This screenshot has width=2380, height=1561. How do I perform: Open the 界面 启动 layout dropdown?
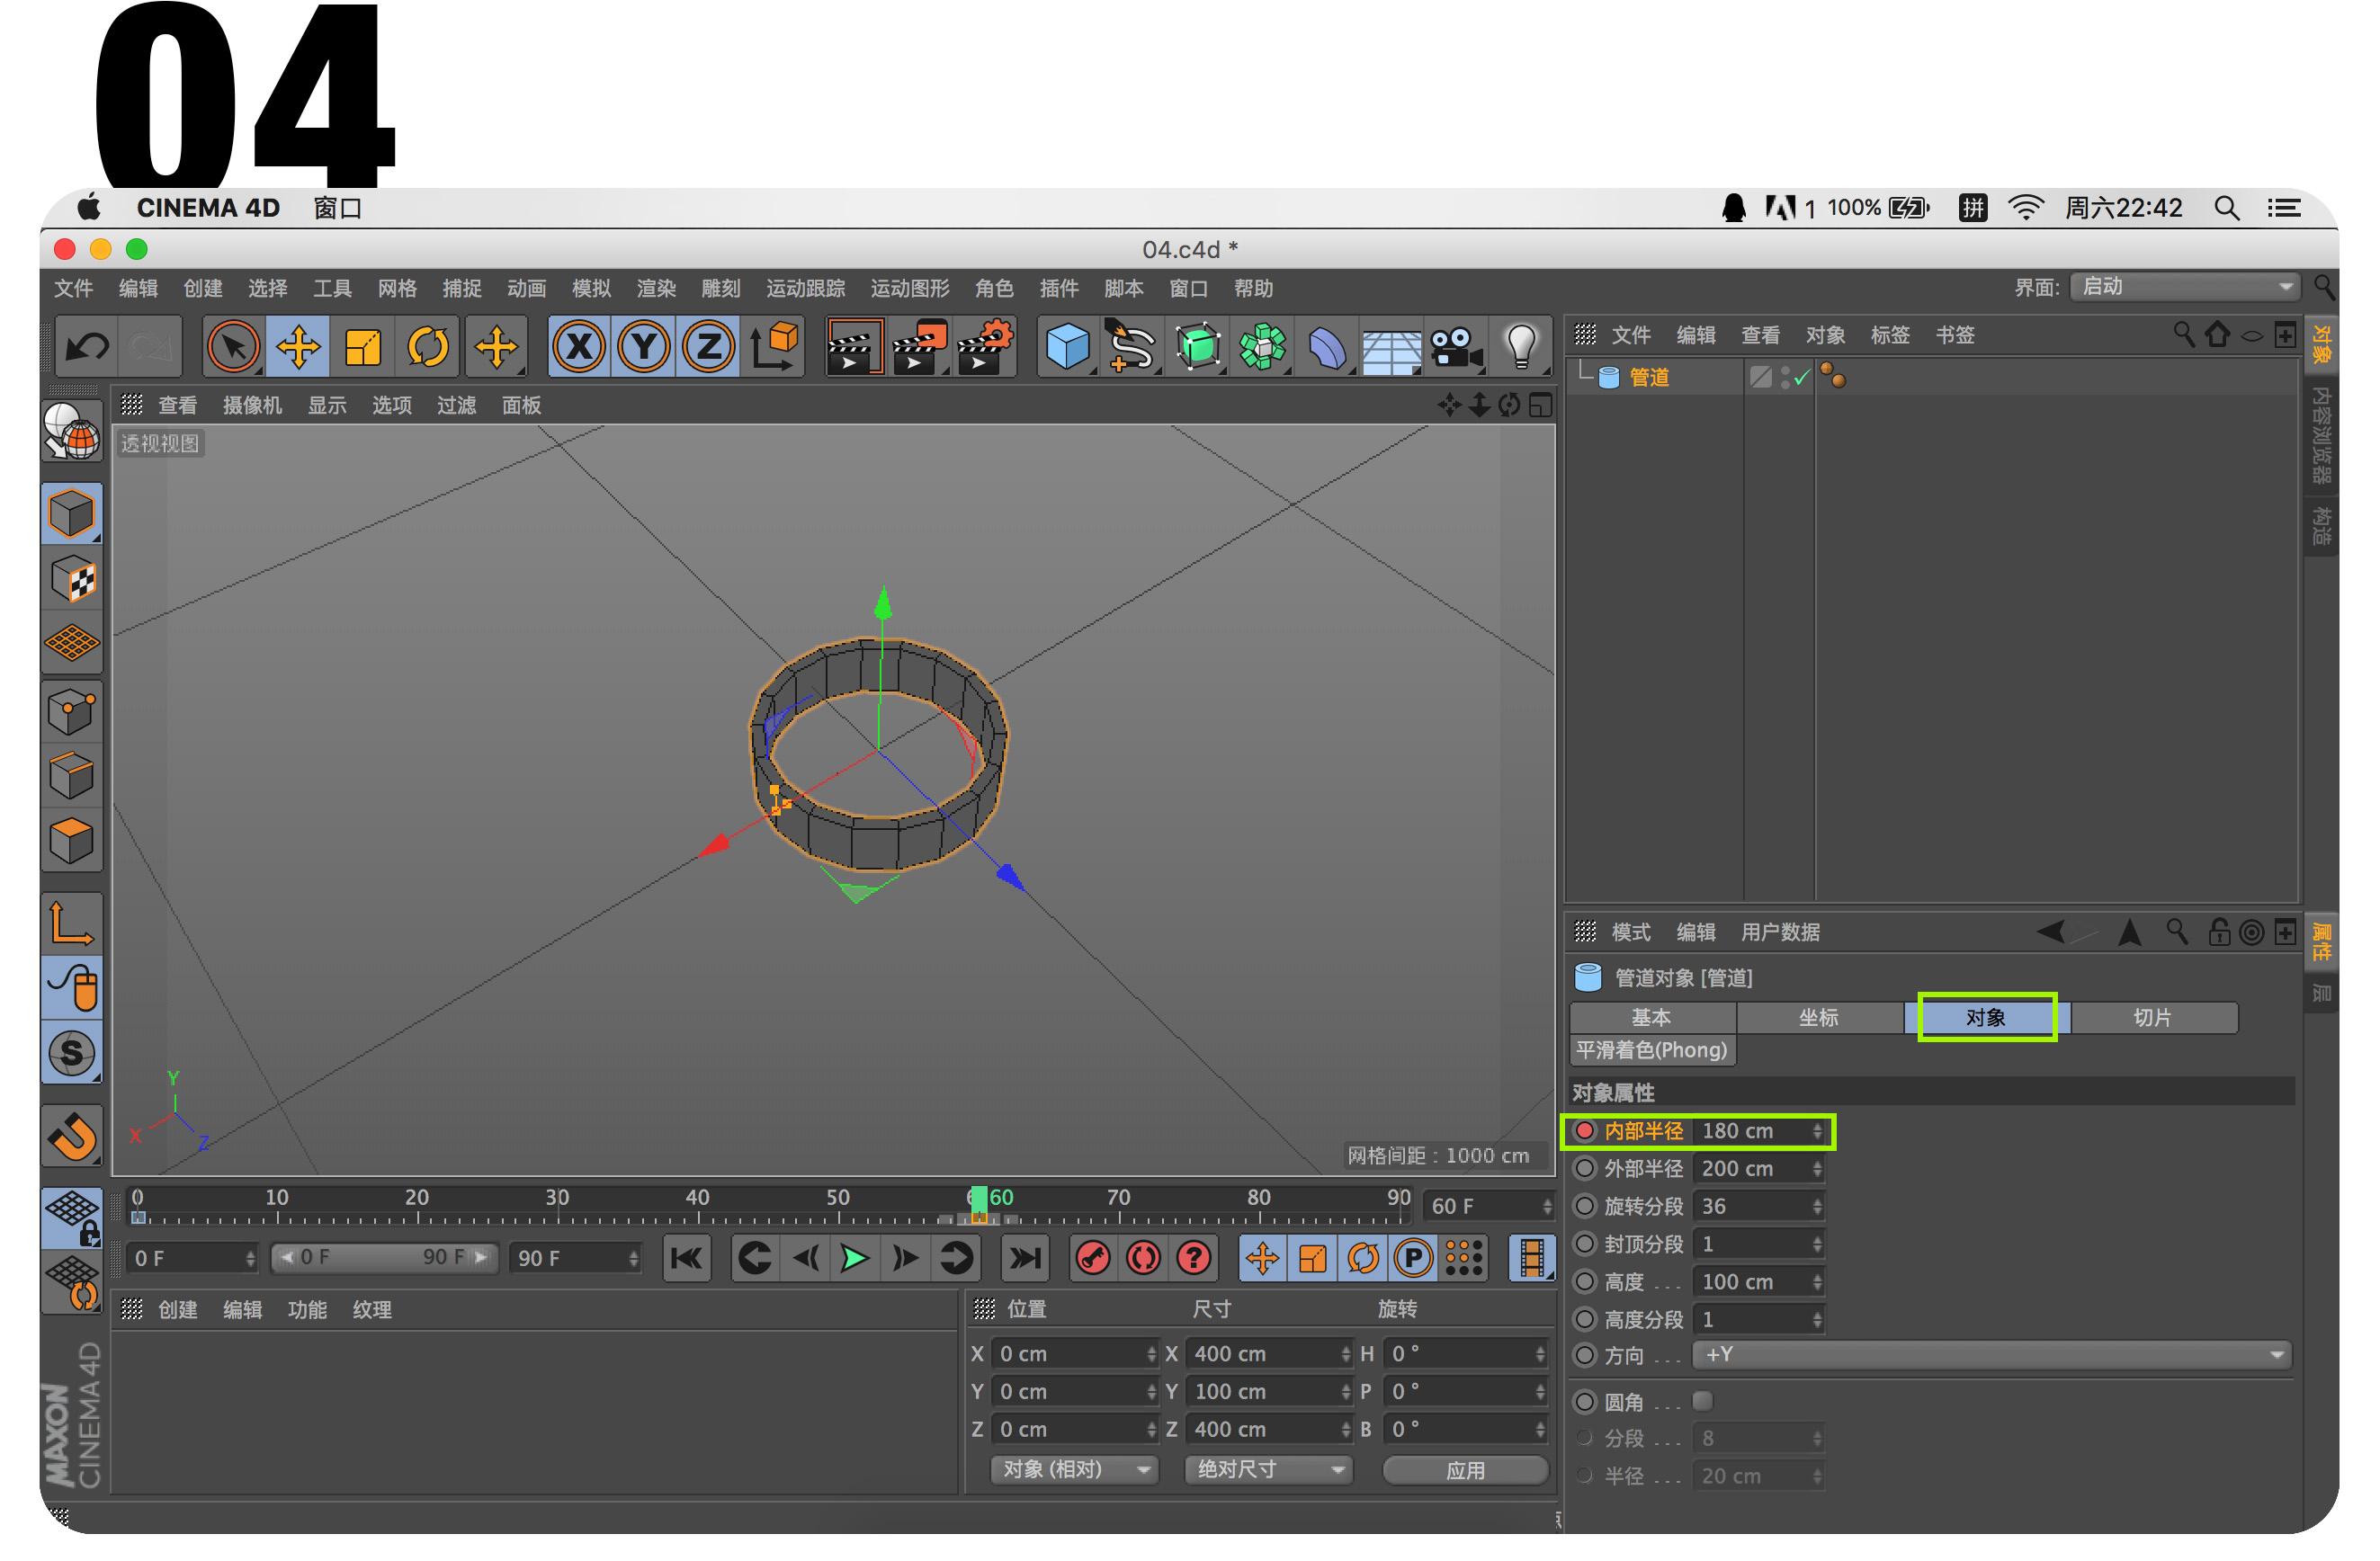2185,287
